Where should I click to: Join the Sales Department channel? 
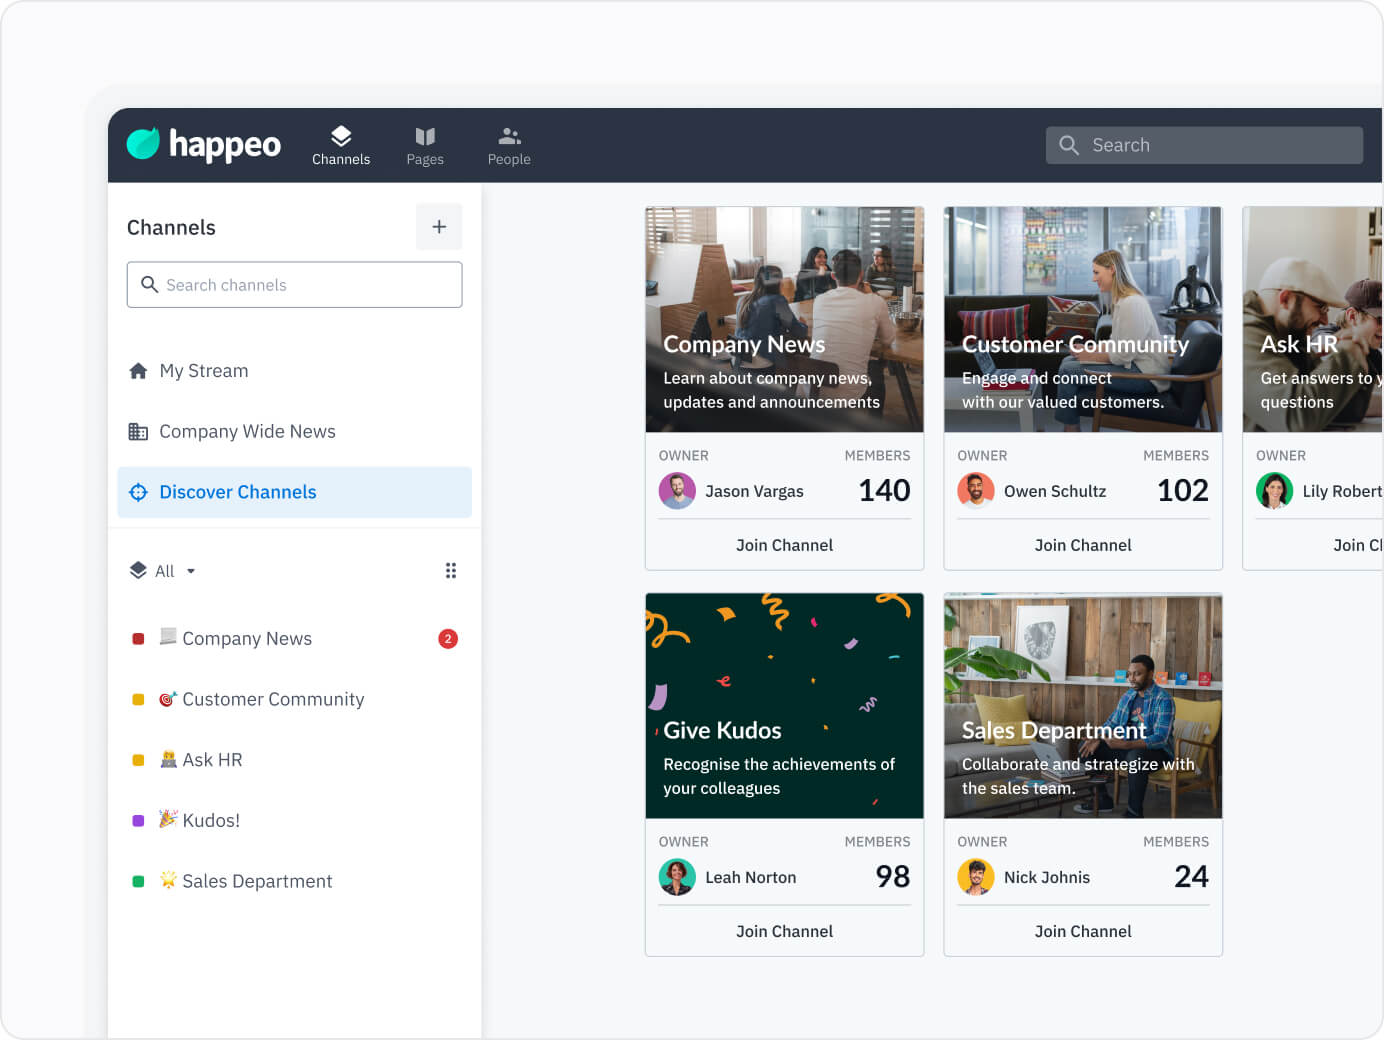tap(1083, 931)
